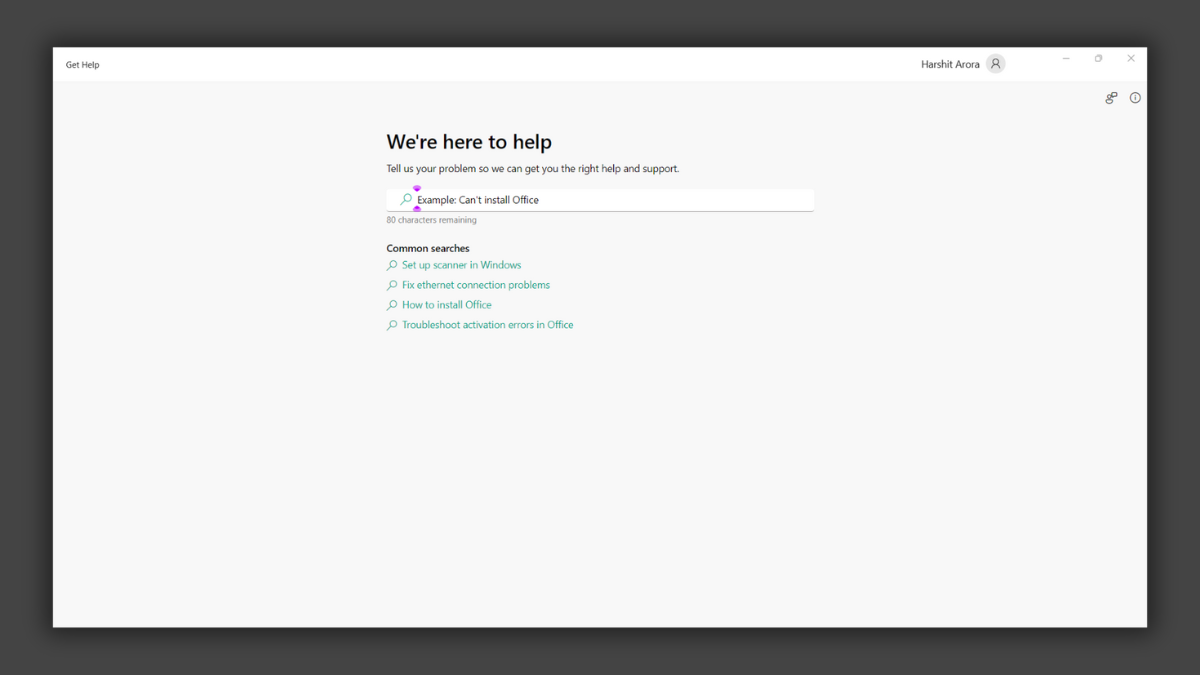Click the problem description search field

pos(600,199)
